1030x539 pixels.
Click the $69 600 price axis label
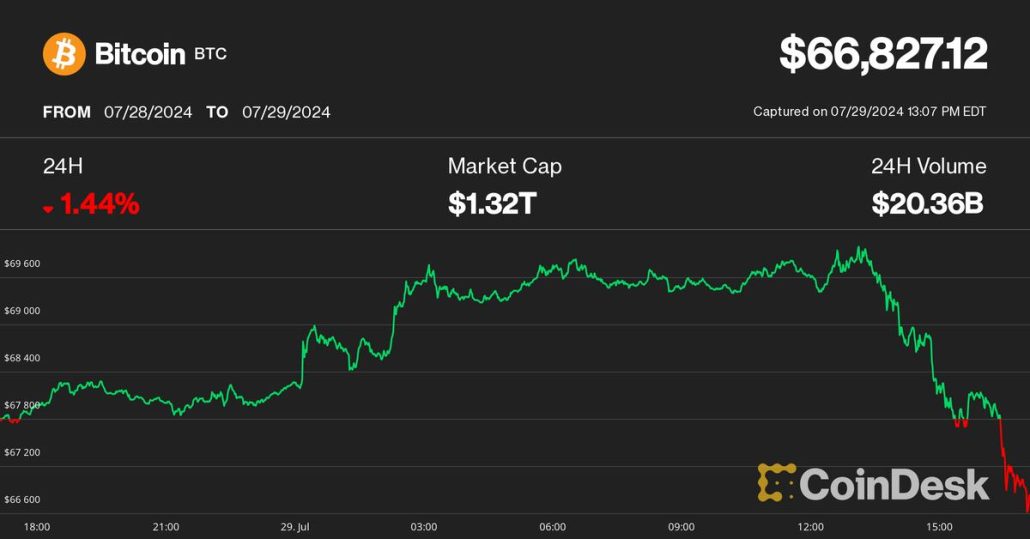pos(23,264)
